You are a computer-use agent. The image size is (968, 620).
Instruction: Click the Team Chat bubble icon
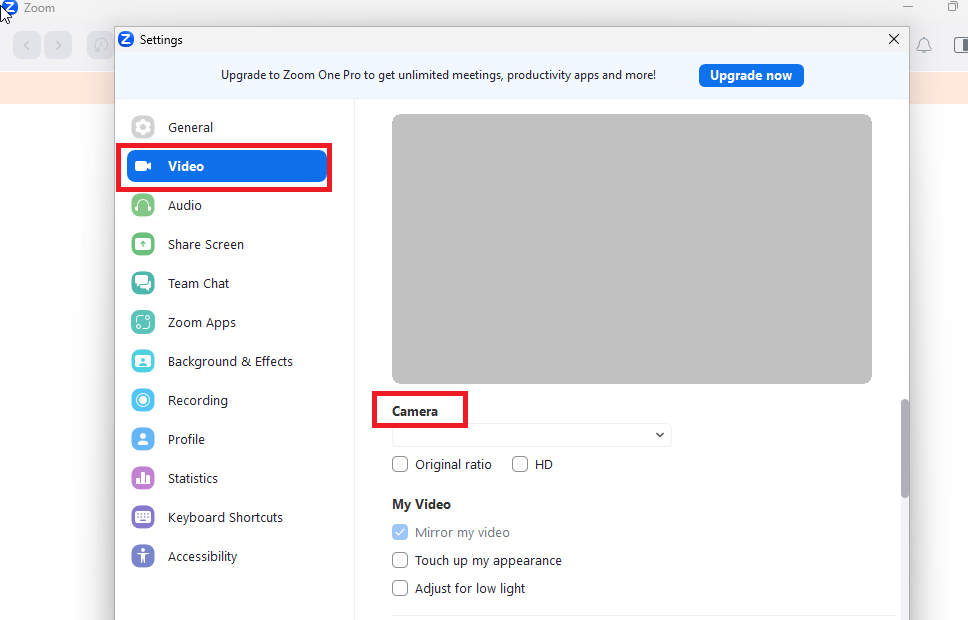click(143, 283)
